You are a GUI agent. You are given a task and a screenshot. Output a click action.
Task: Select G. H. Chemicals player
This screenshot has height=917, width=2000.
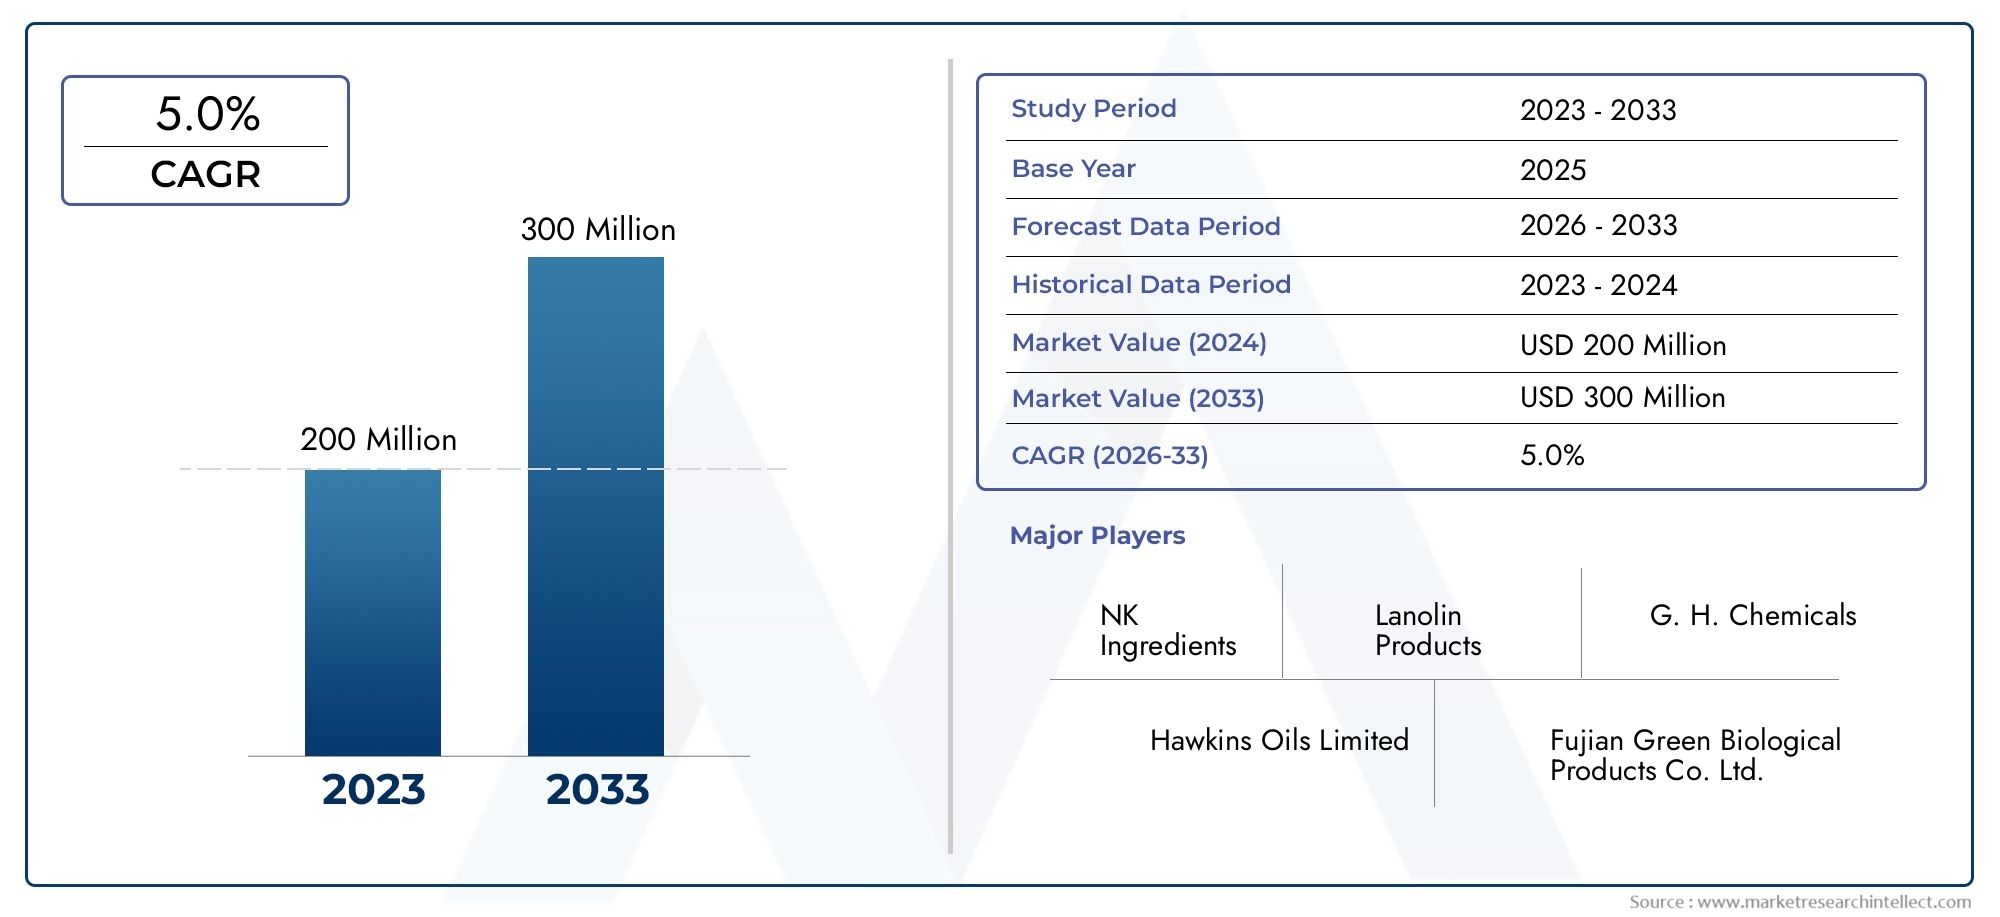(x=1753, y=616)
